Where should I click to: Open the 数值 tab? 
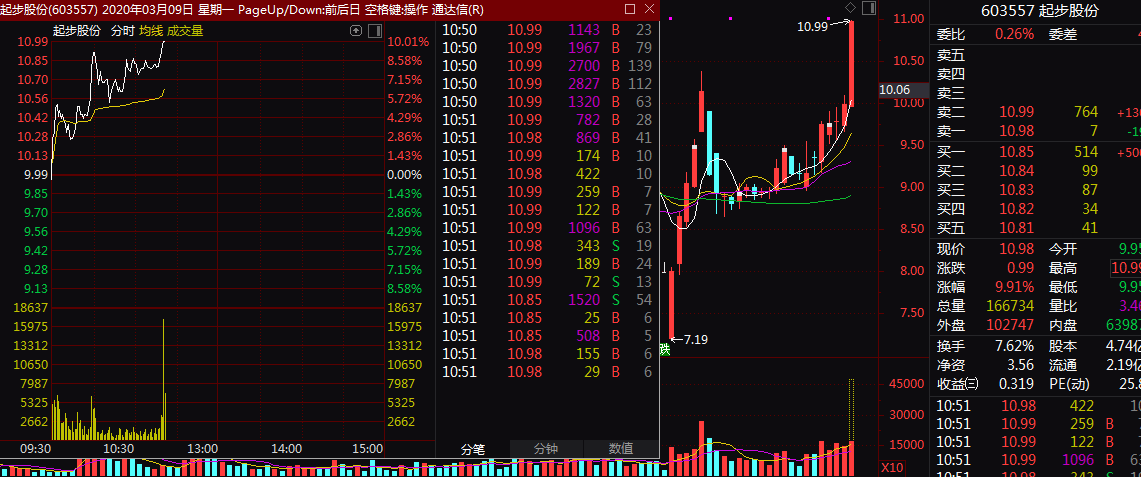[620, 449]
